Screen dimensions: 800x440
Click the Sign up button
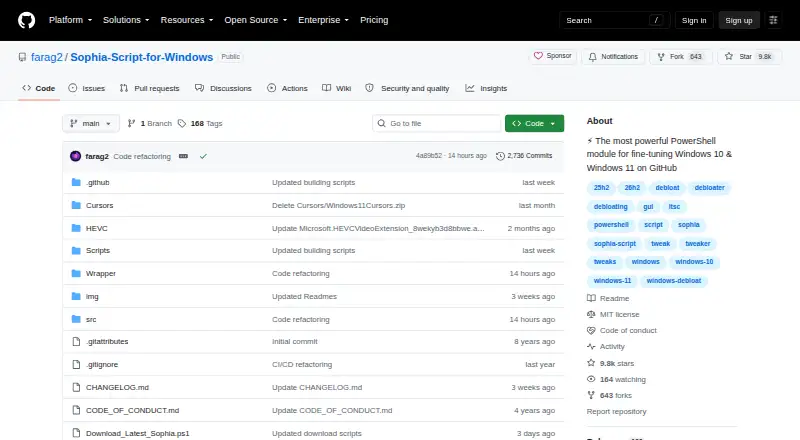(739, 20)
